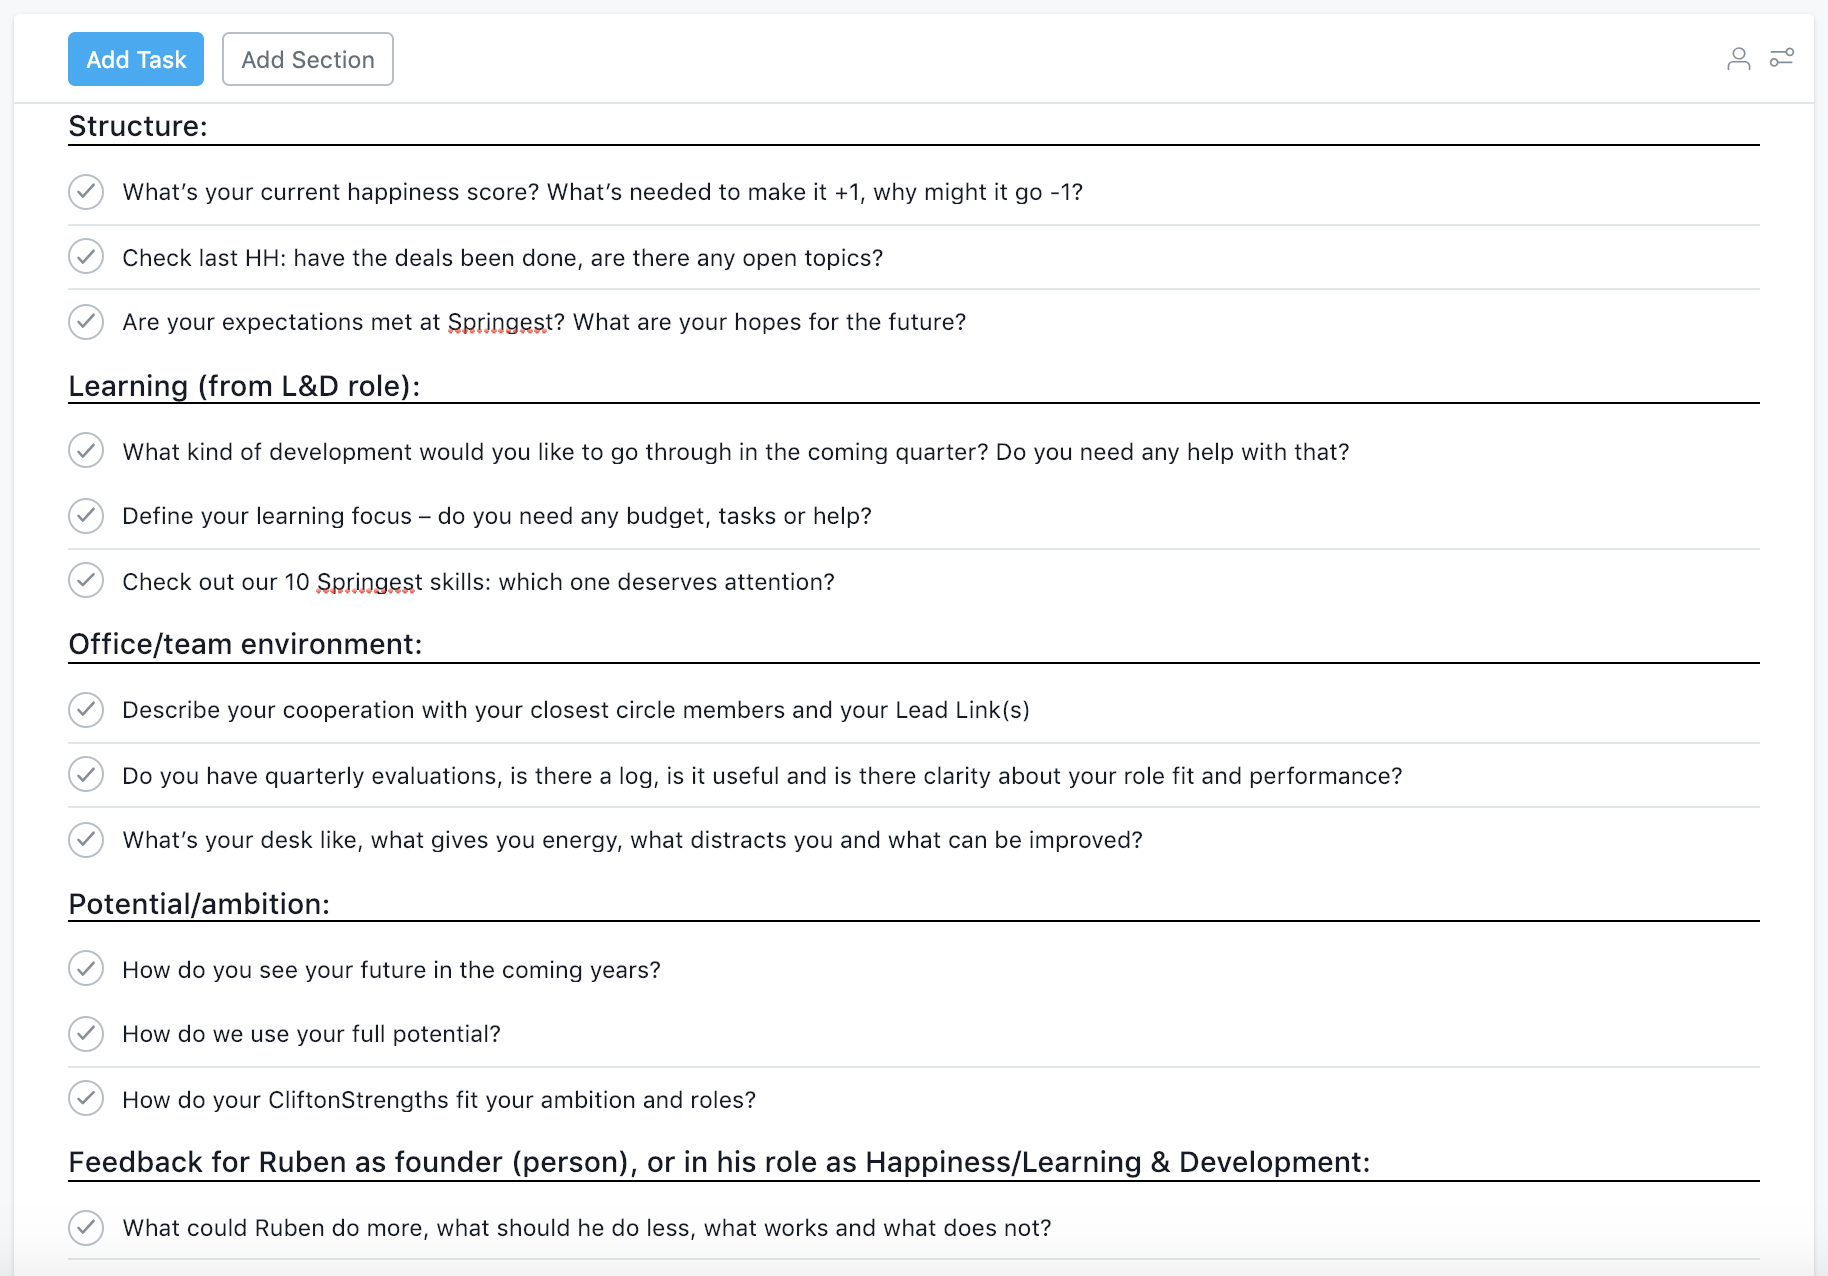The width and height of the screenshot is (1828, 1276).
Task: Open the quarterly evaluations question task
Action: coord(762,775)
